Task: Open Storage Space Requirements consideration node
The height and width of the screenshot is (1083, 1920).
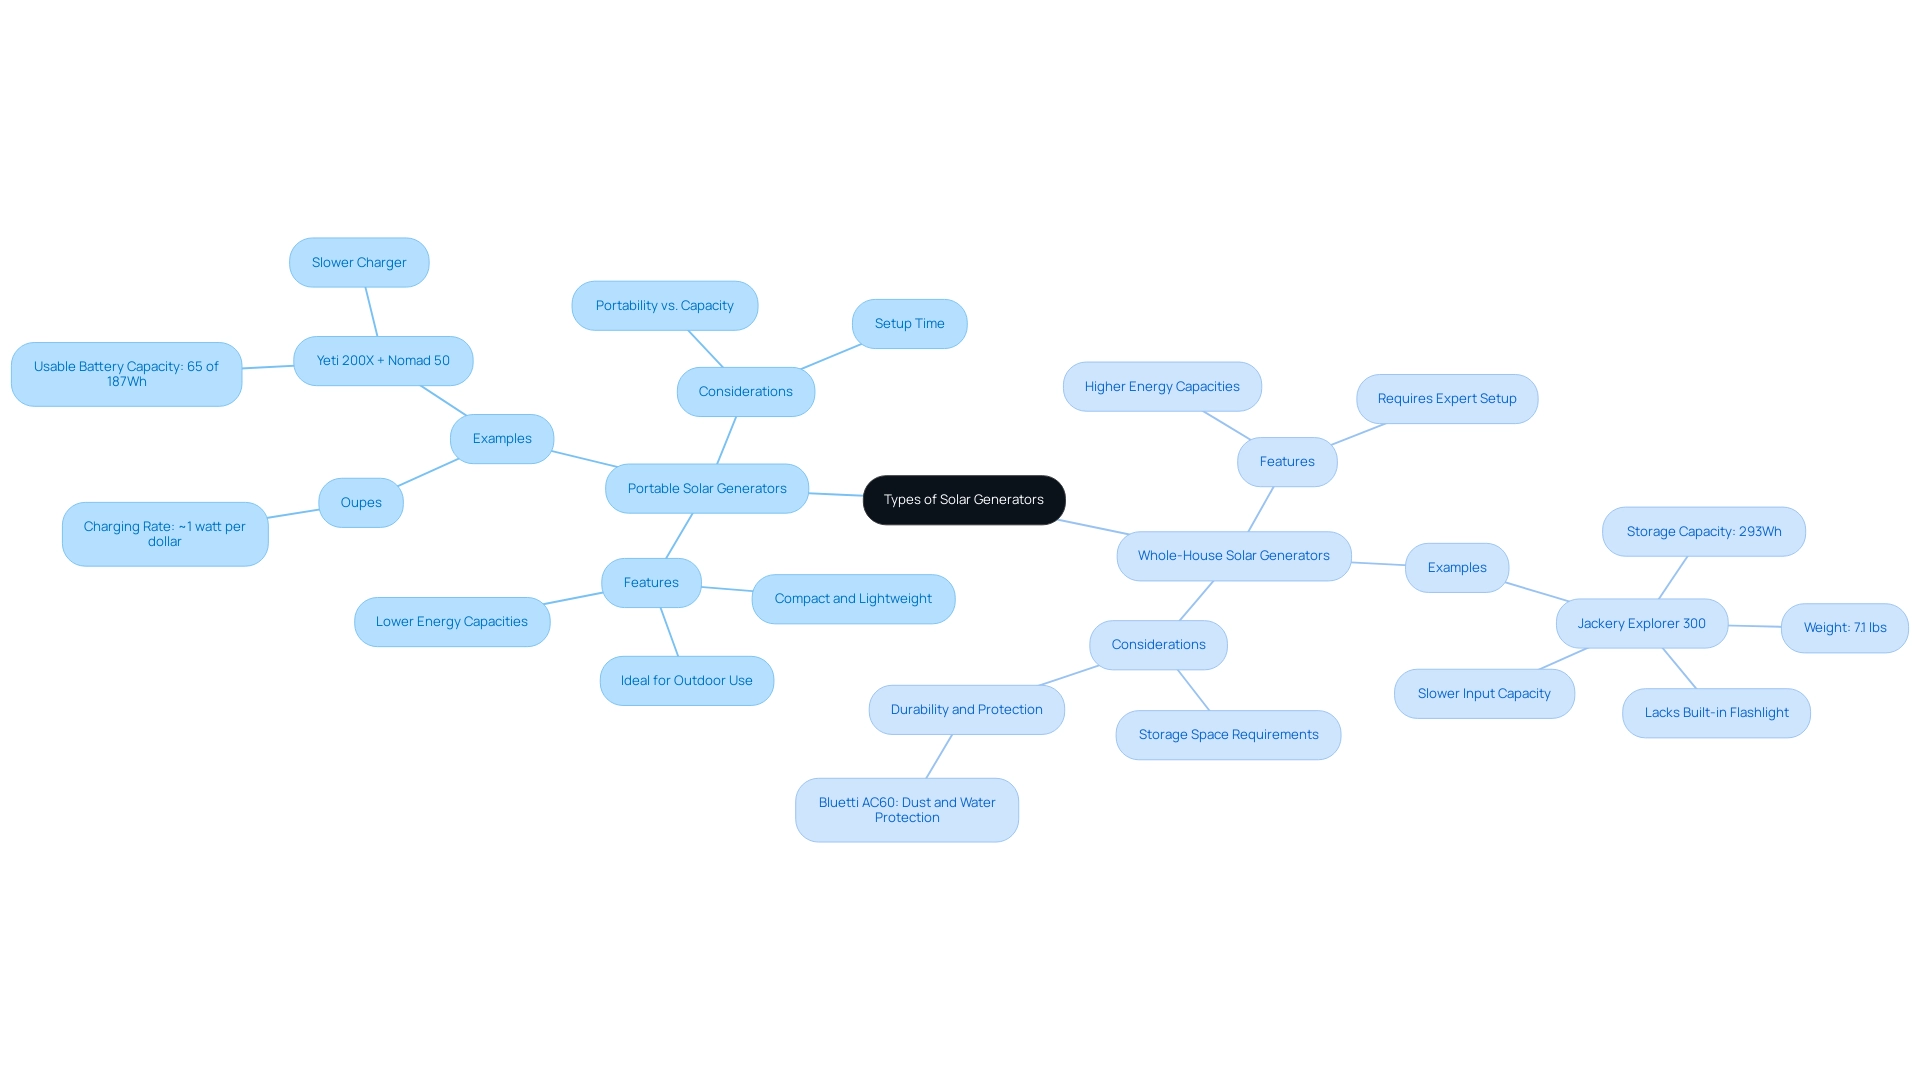Action: [1228, 735]
